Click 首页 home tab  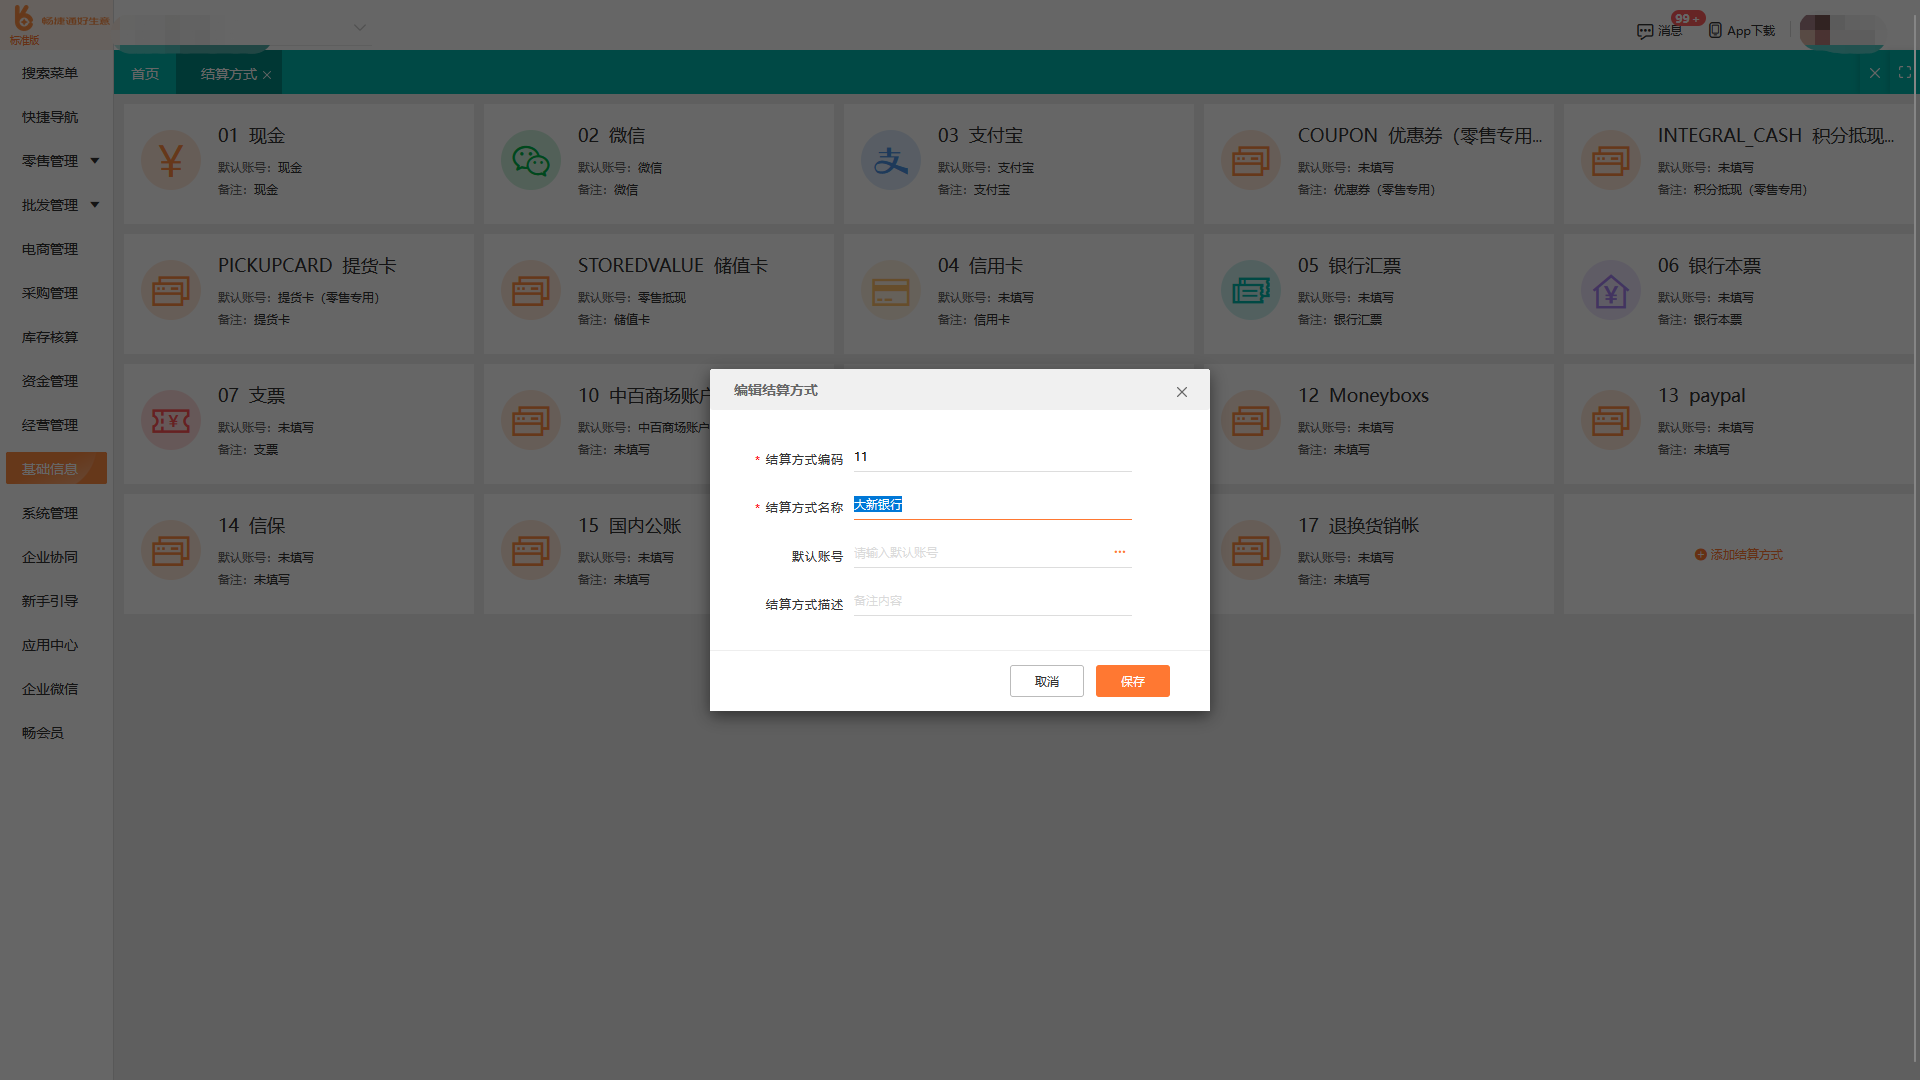[x=145, y=74]
